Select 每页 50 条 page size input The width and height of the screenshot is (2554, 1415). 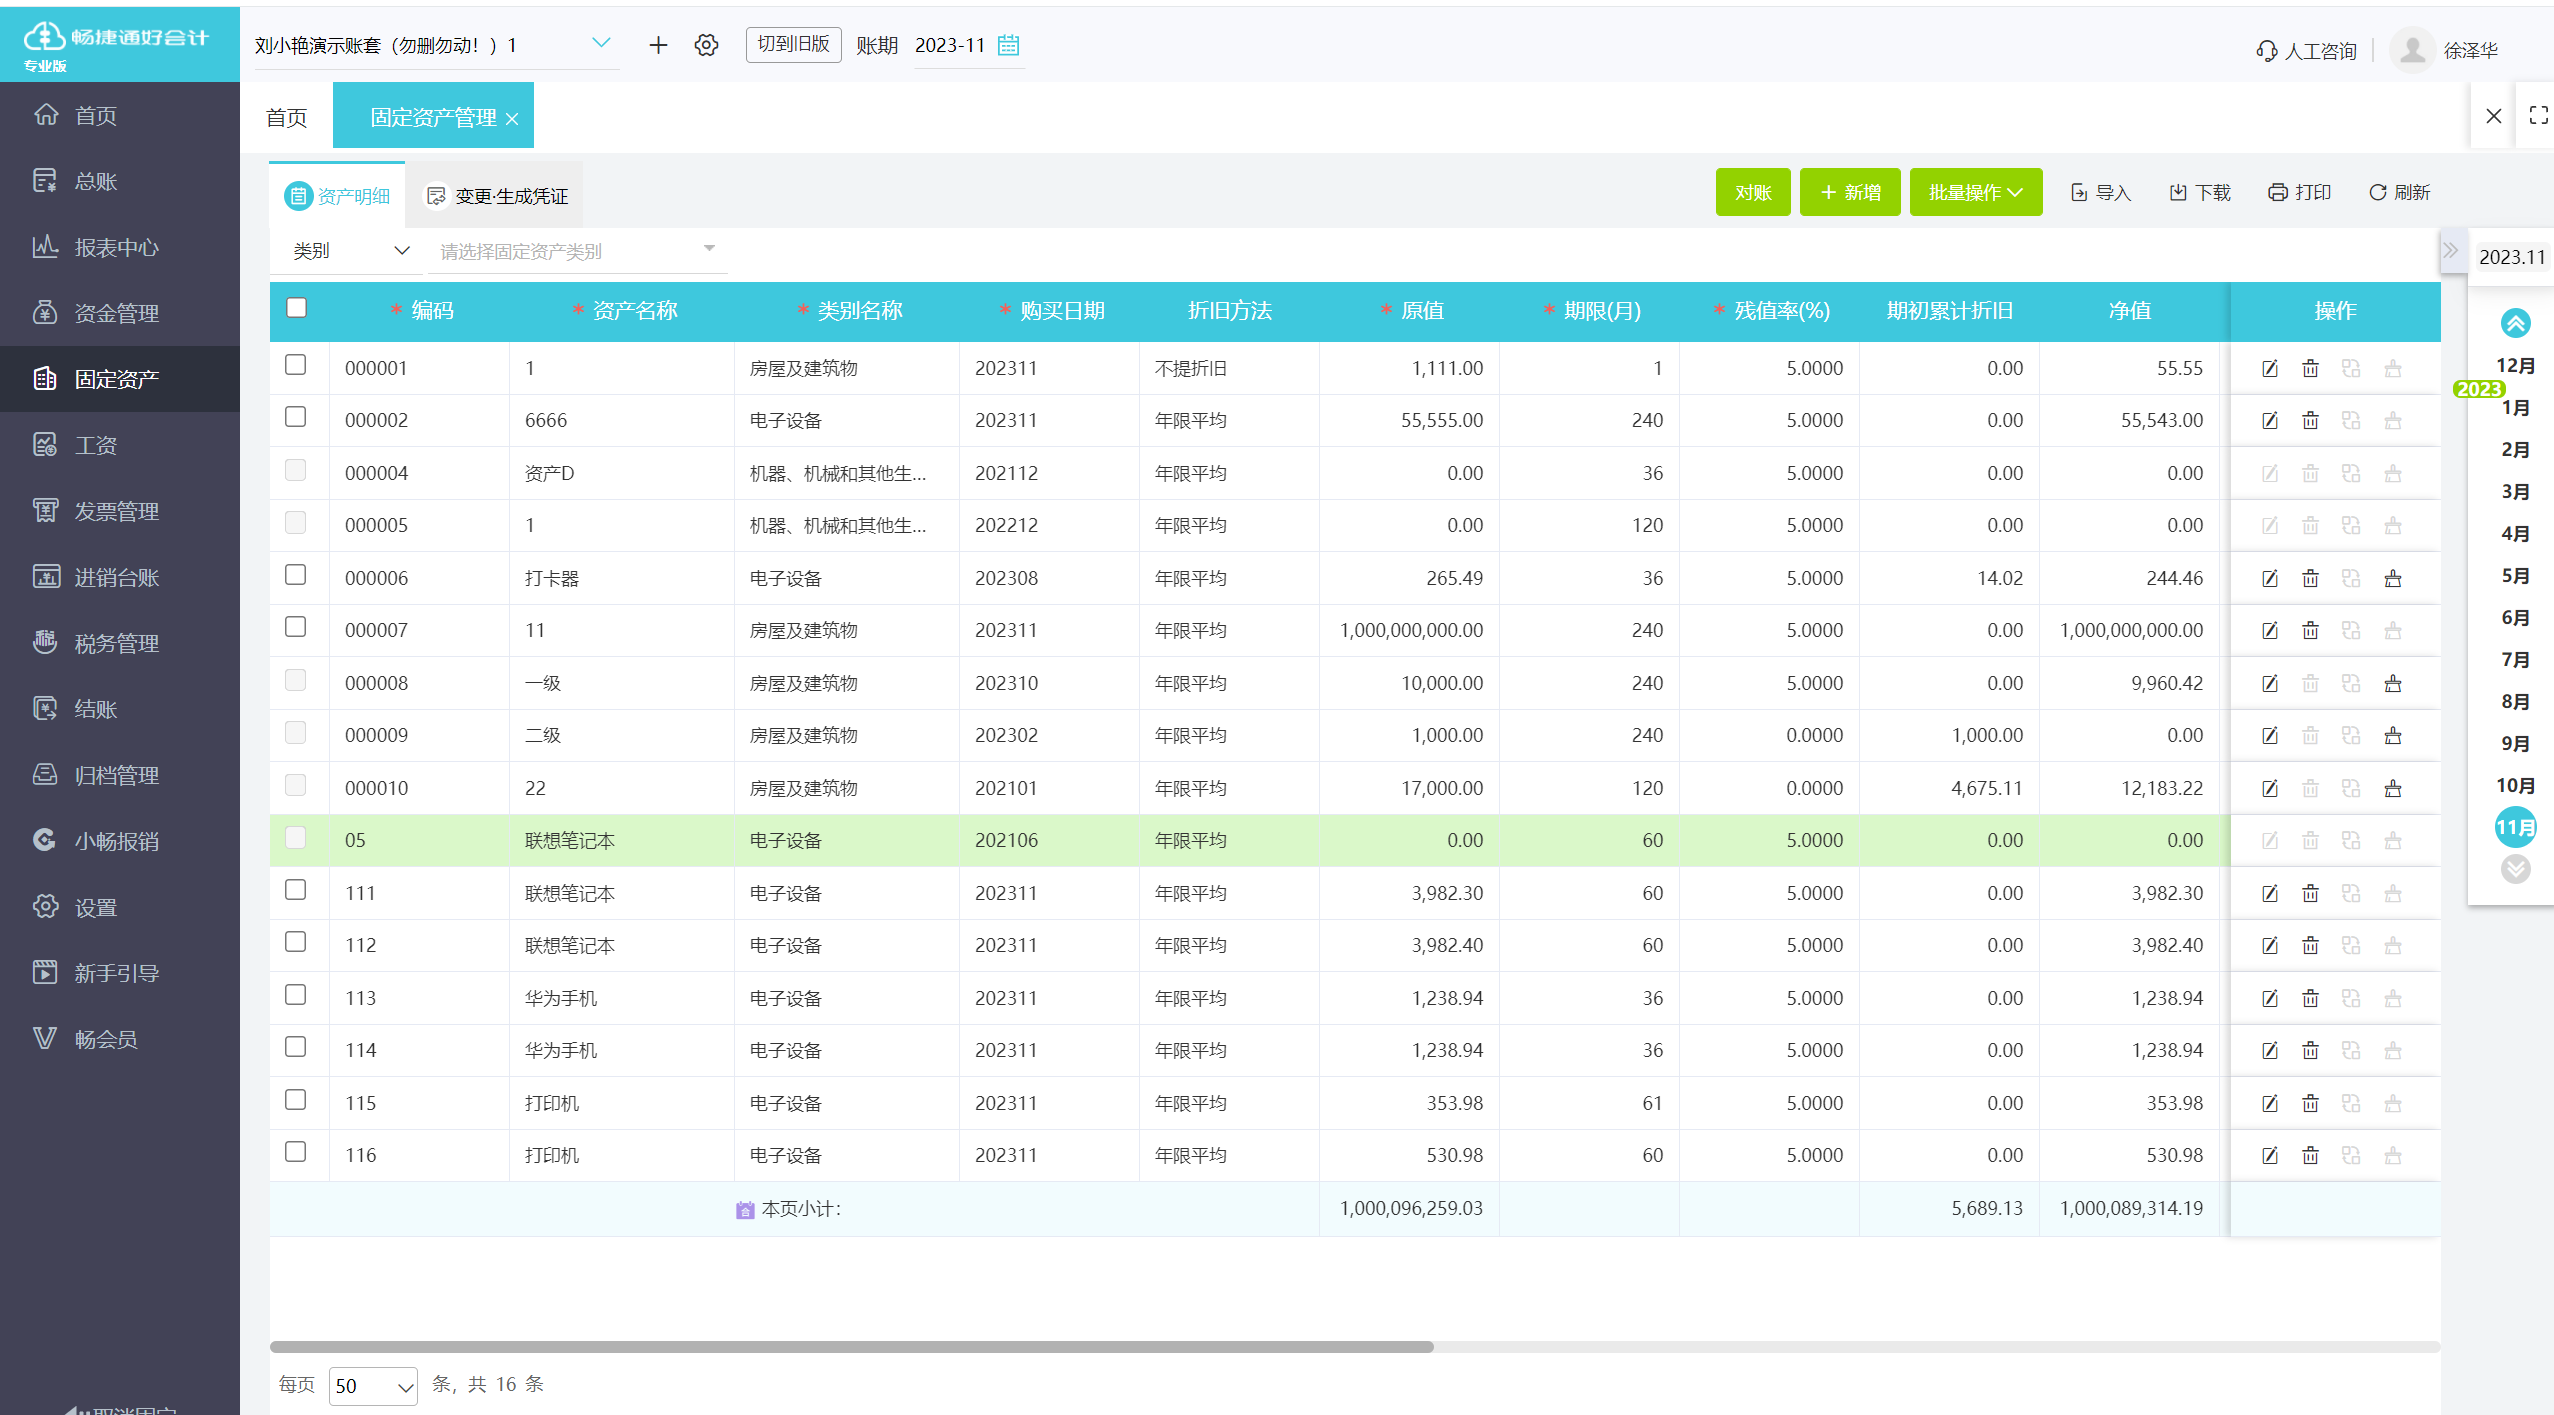[373, 1378]
